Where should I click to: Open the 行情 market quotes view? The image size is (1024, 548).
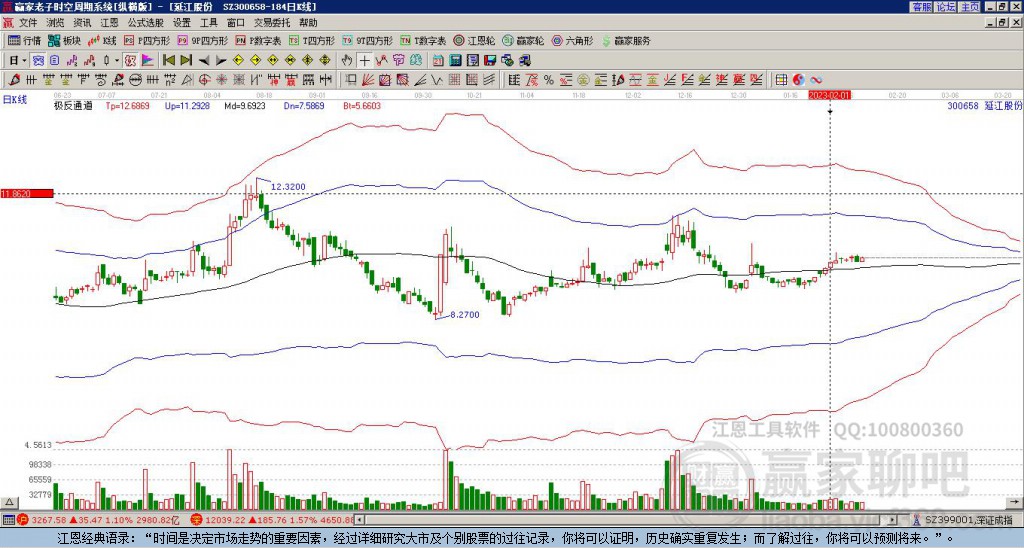[24, 41]
